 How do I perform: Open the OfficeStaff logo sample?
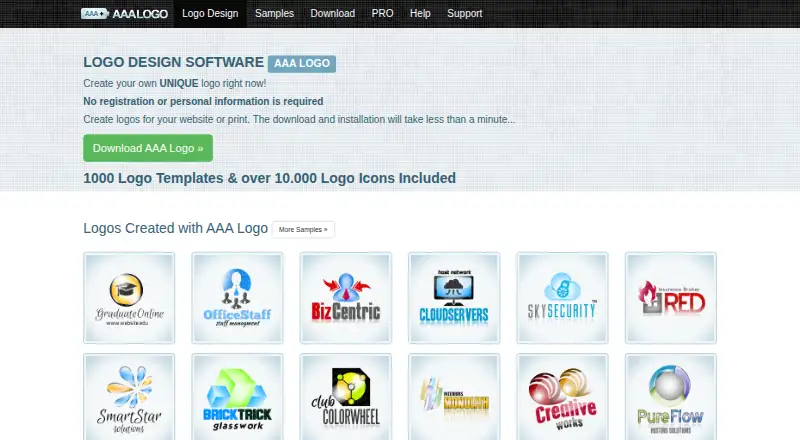click(237, 298)
